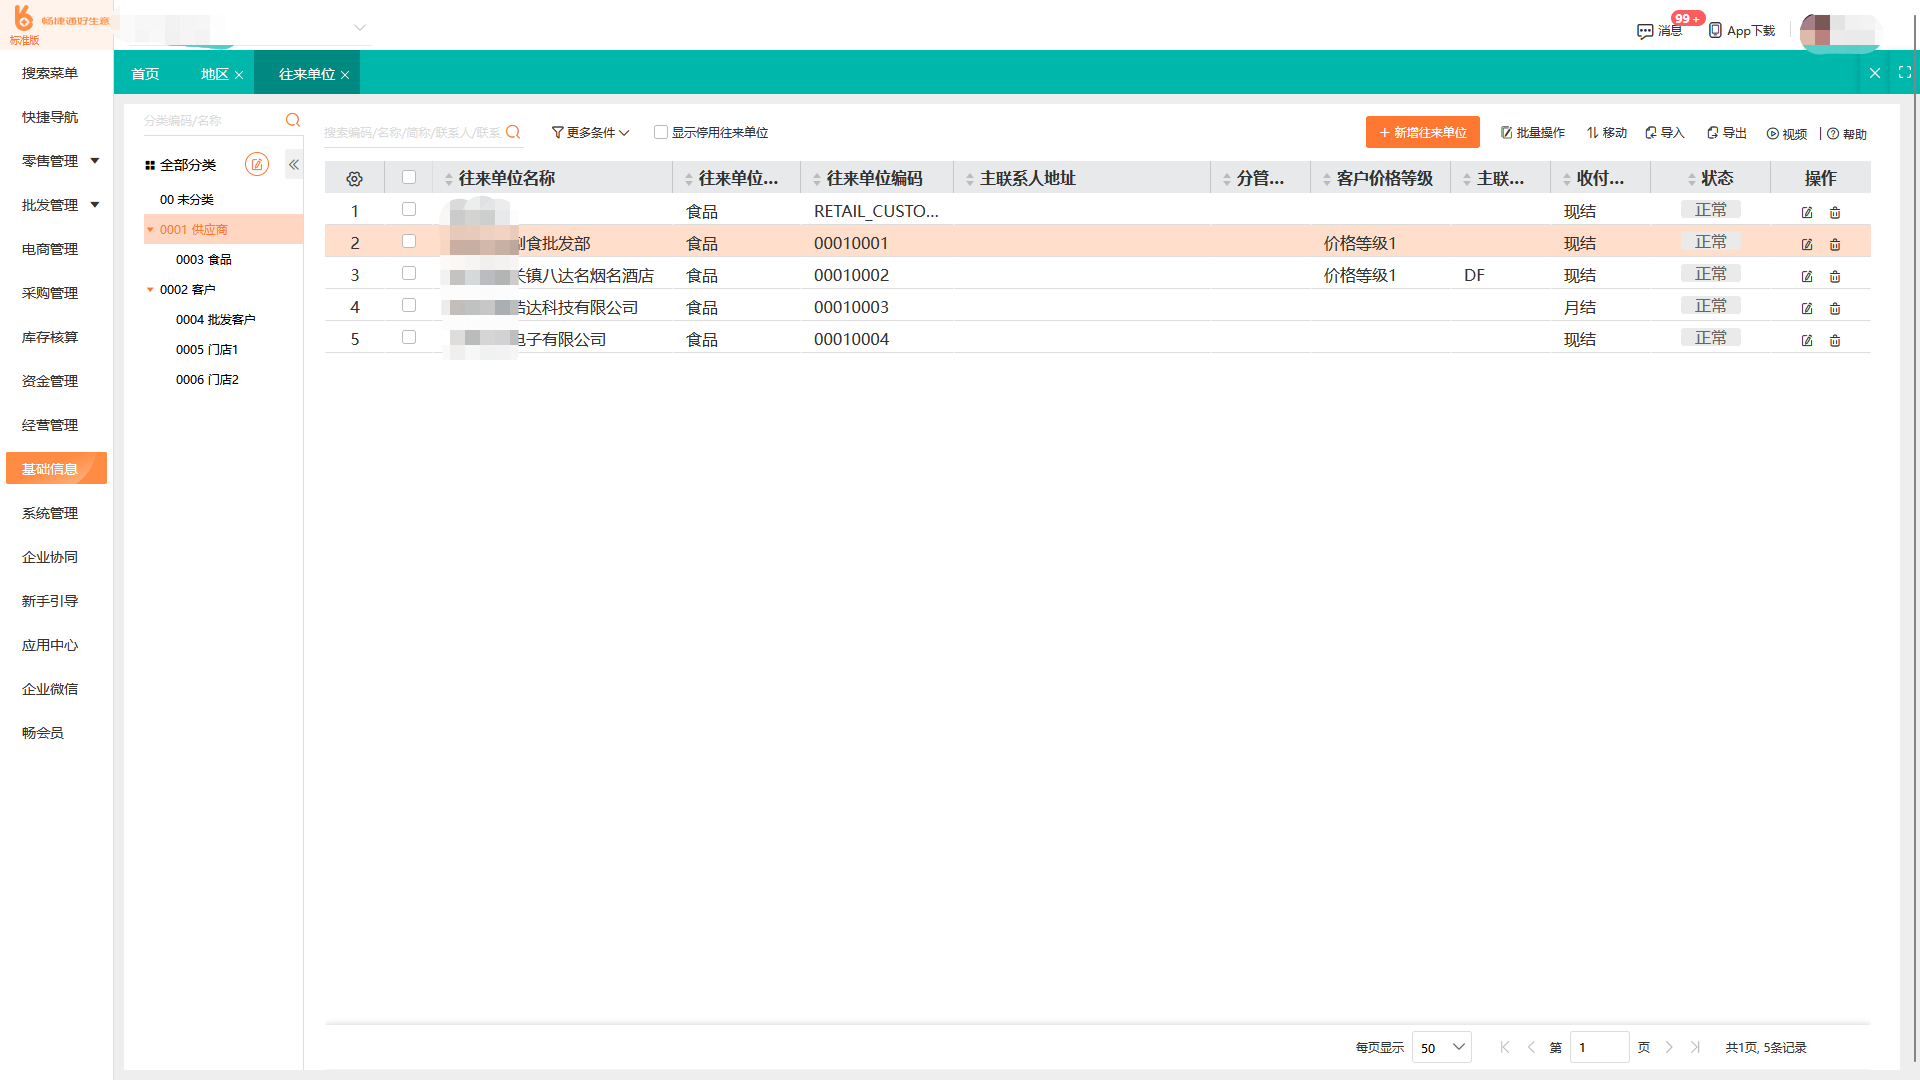Click the delete icon for row 5
This screenshot has width=1920, height=1080.
pos(1836,339)
